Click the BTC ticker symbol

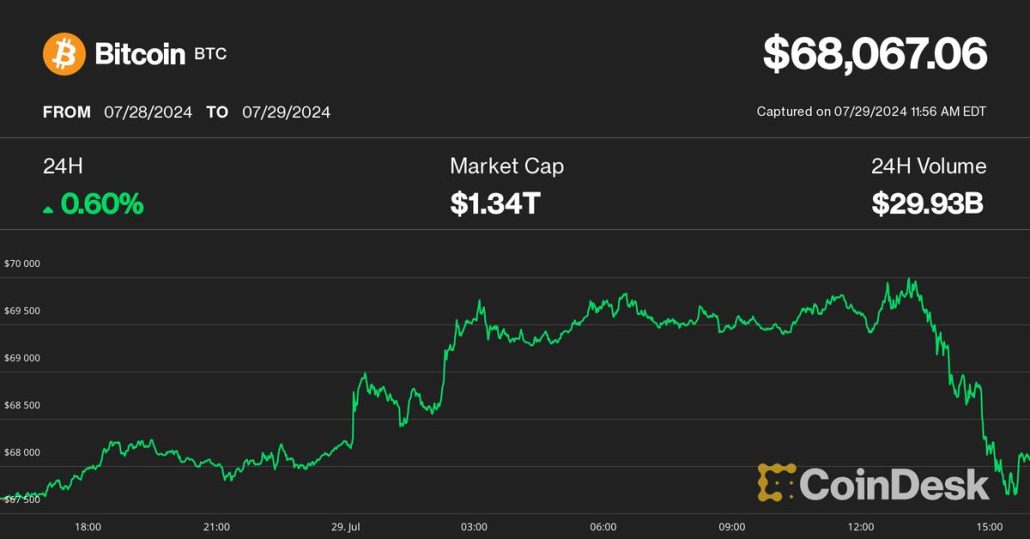[211, 54]
